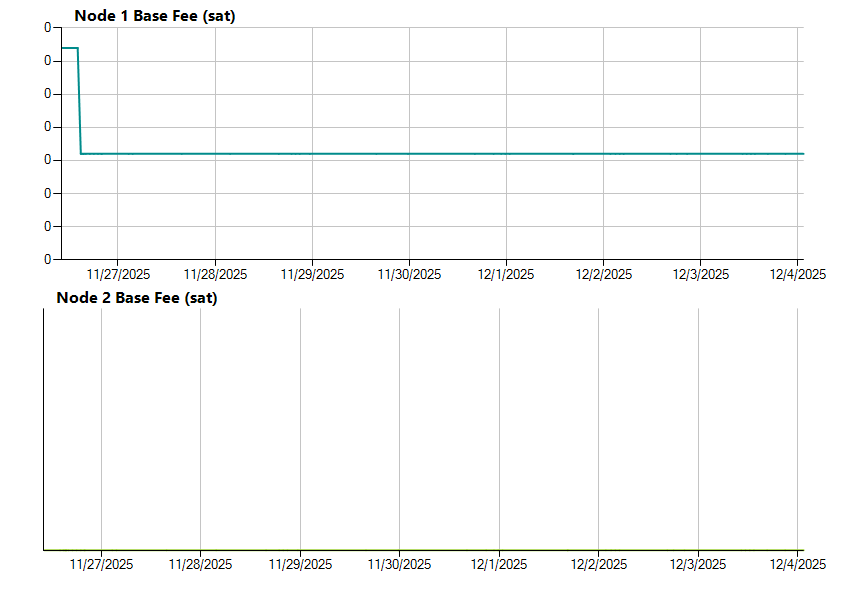Click the bottom y-axis label of Node 1 chart
860x600 pixels.
(x=46, y=259)
